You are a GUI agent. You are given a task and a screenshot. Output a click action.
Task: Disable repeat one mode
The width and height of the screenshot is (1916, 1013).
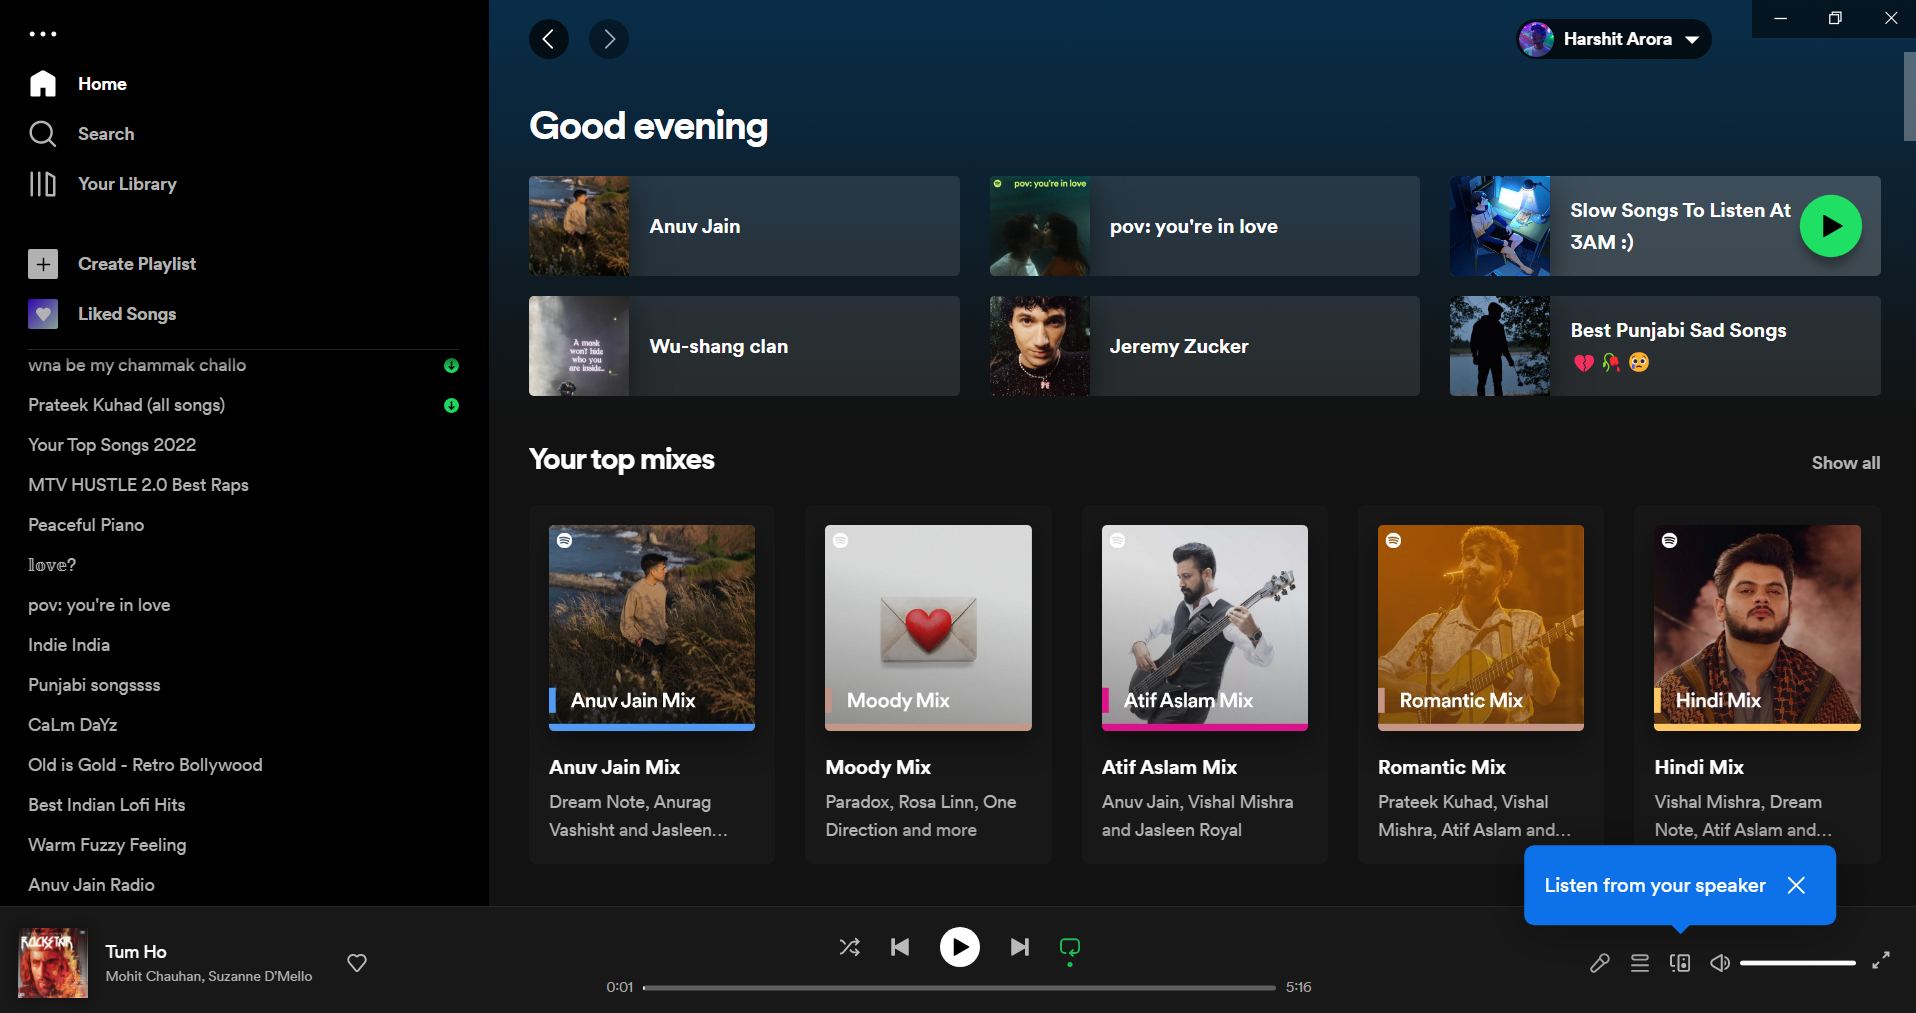pyautogui.click(x=1069, y=947)
